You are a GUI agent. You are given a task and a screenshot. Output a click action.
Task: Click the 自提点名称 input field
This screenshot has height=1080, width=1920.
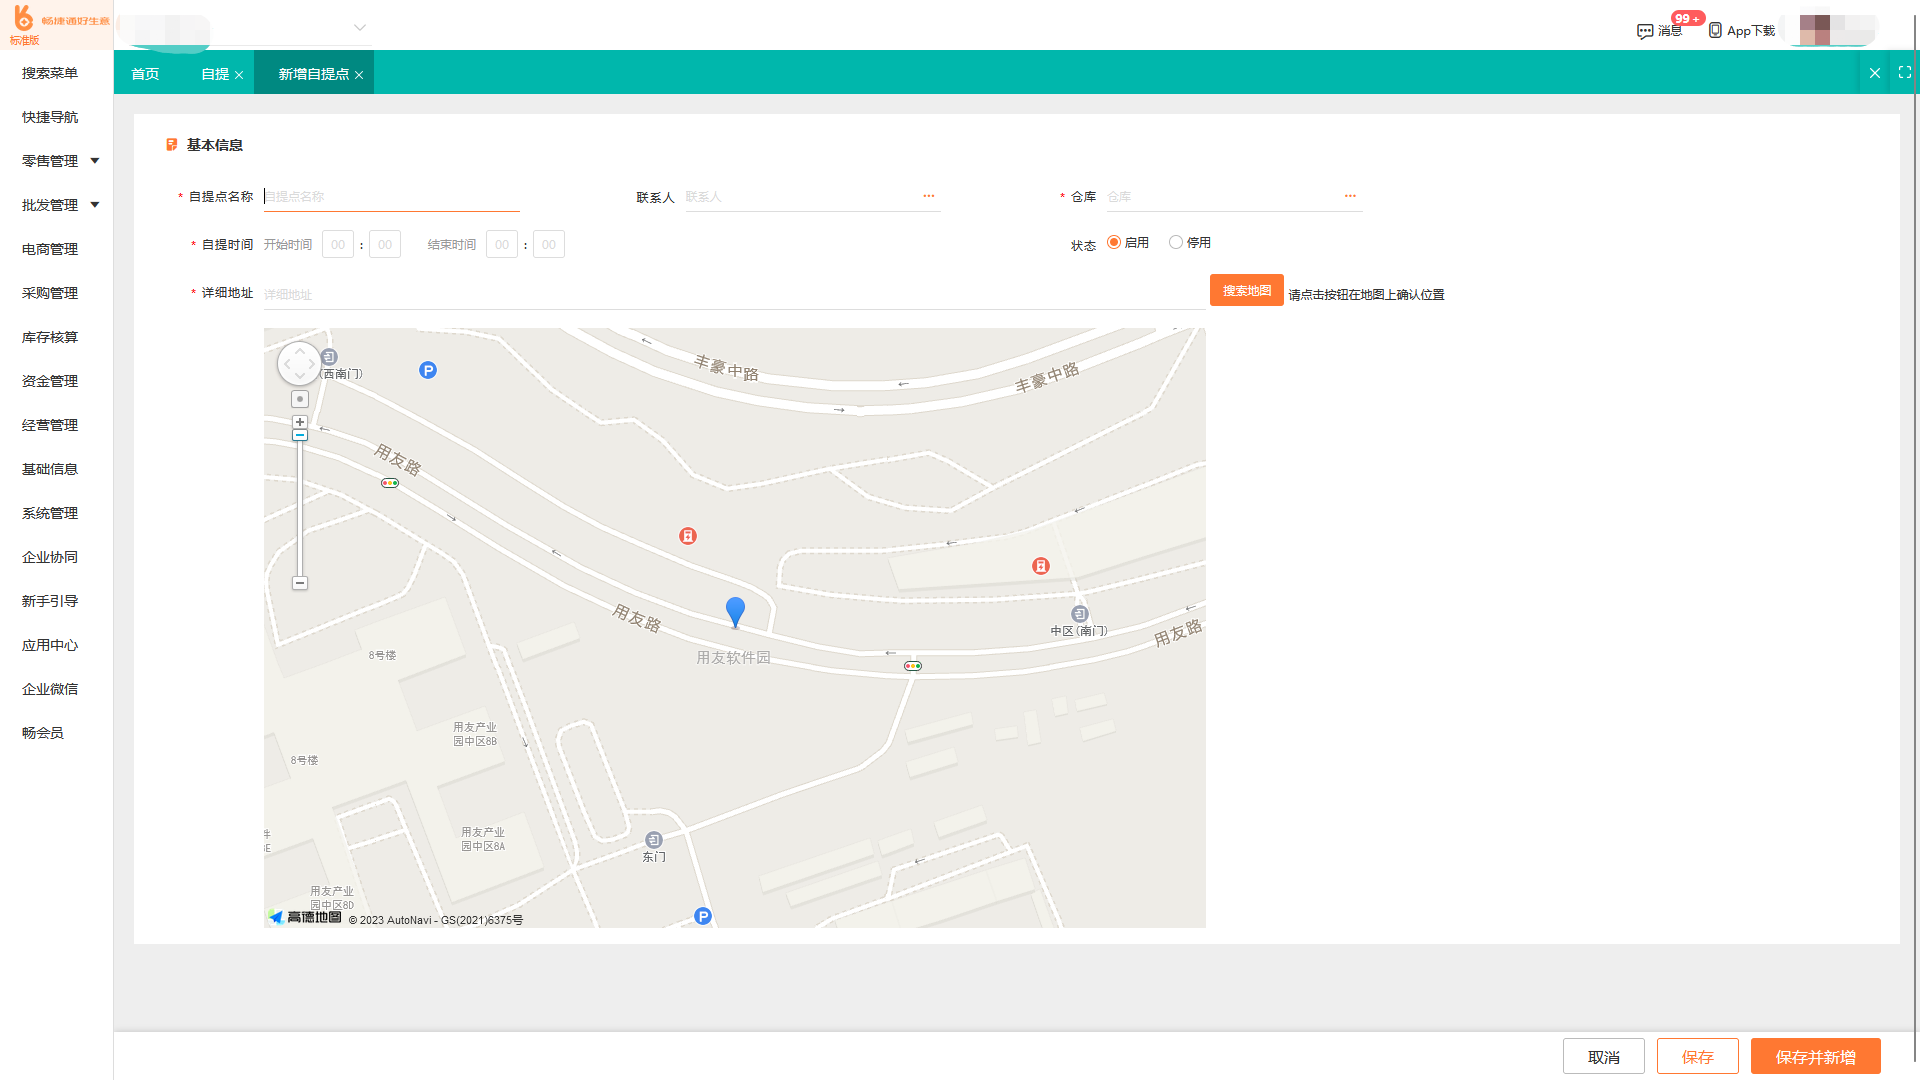(x=392, y=196)
